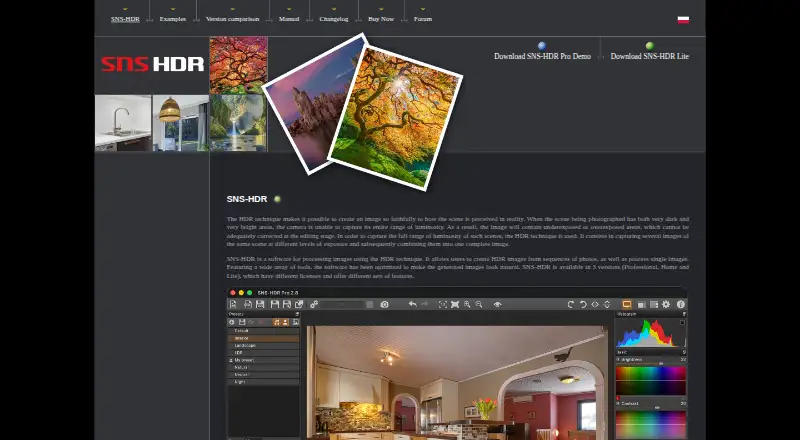
Task: Select the Nature preset
Action: click(x=263, y=367)
